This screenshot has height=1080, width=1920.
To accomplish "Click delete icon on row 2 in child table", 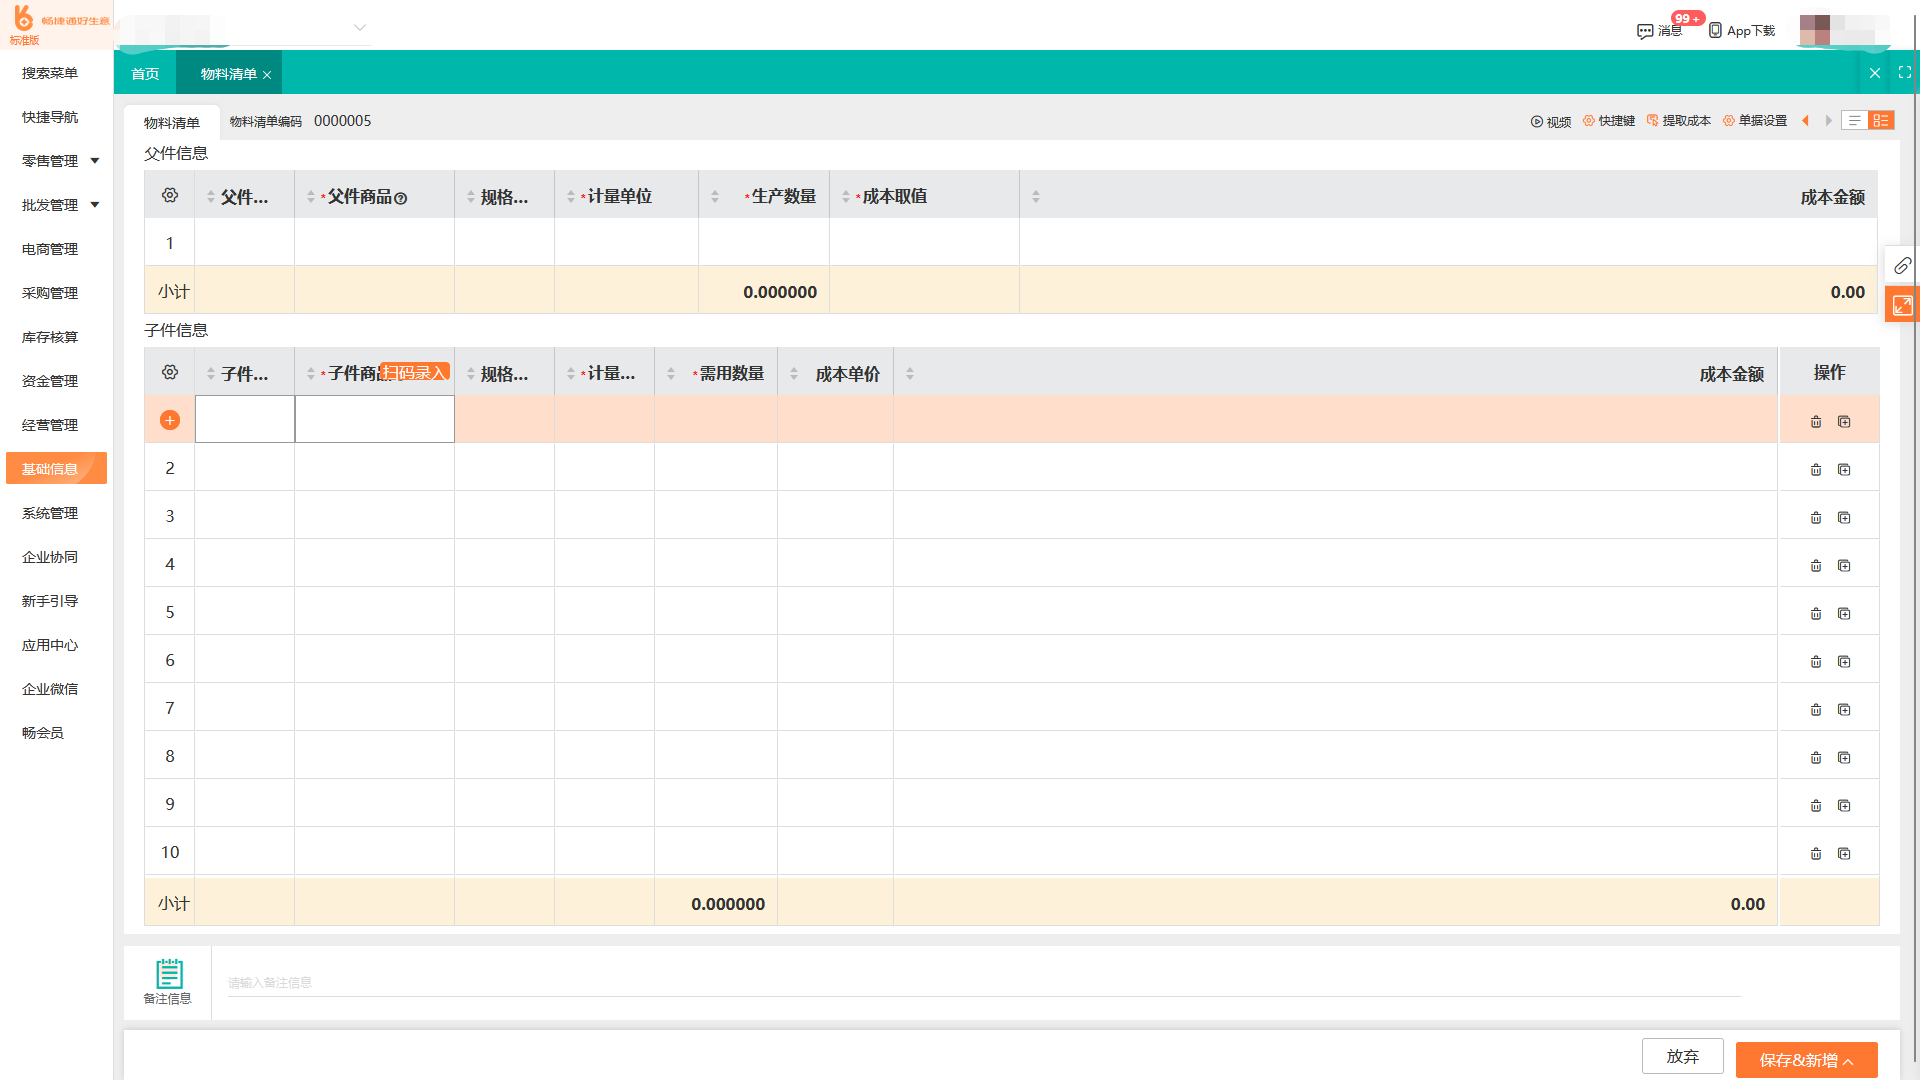I will (1817, 468).
